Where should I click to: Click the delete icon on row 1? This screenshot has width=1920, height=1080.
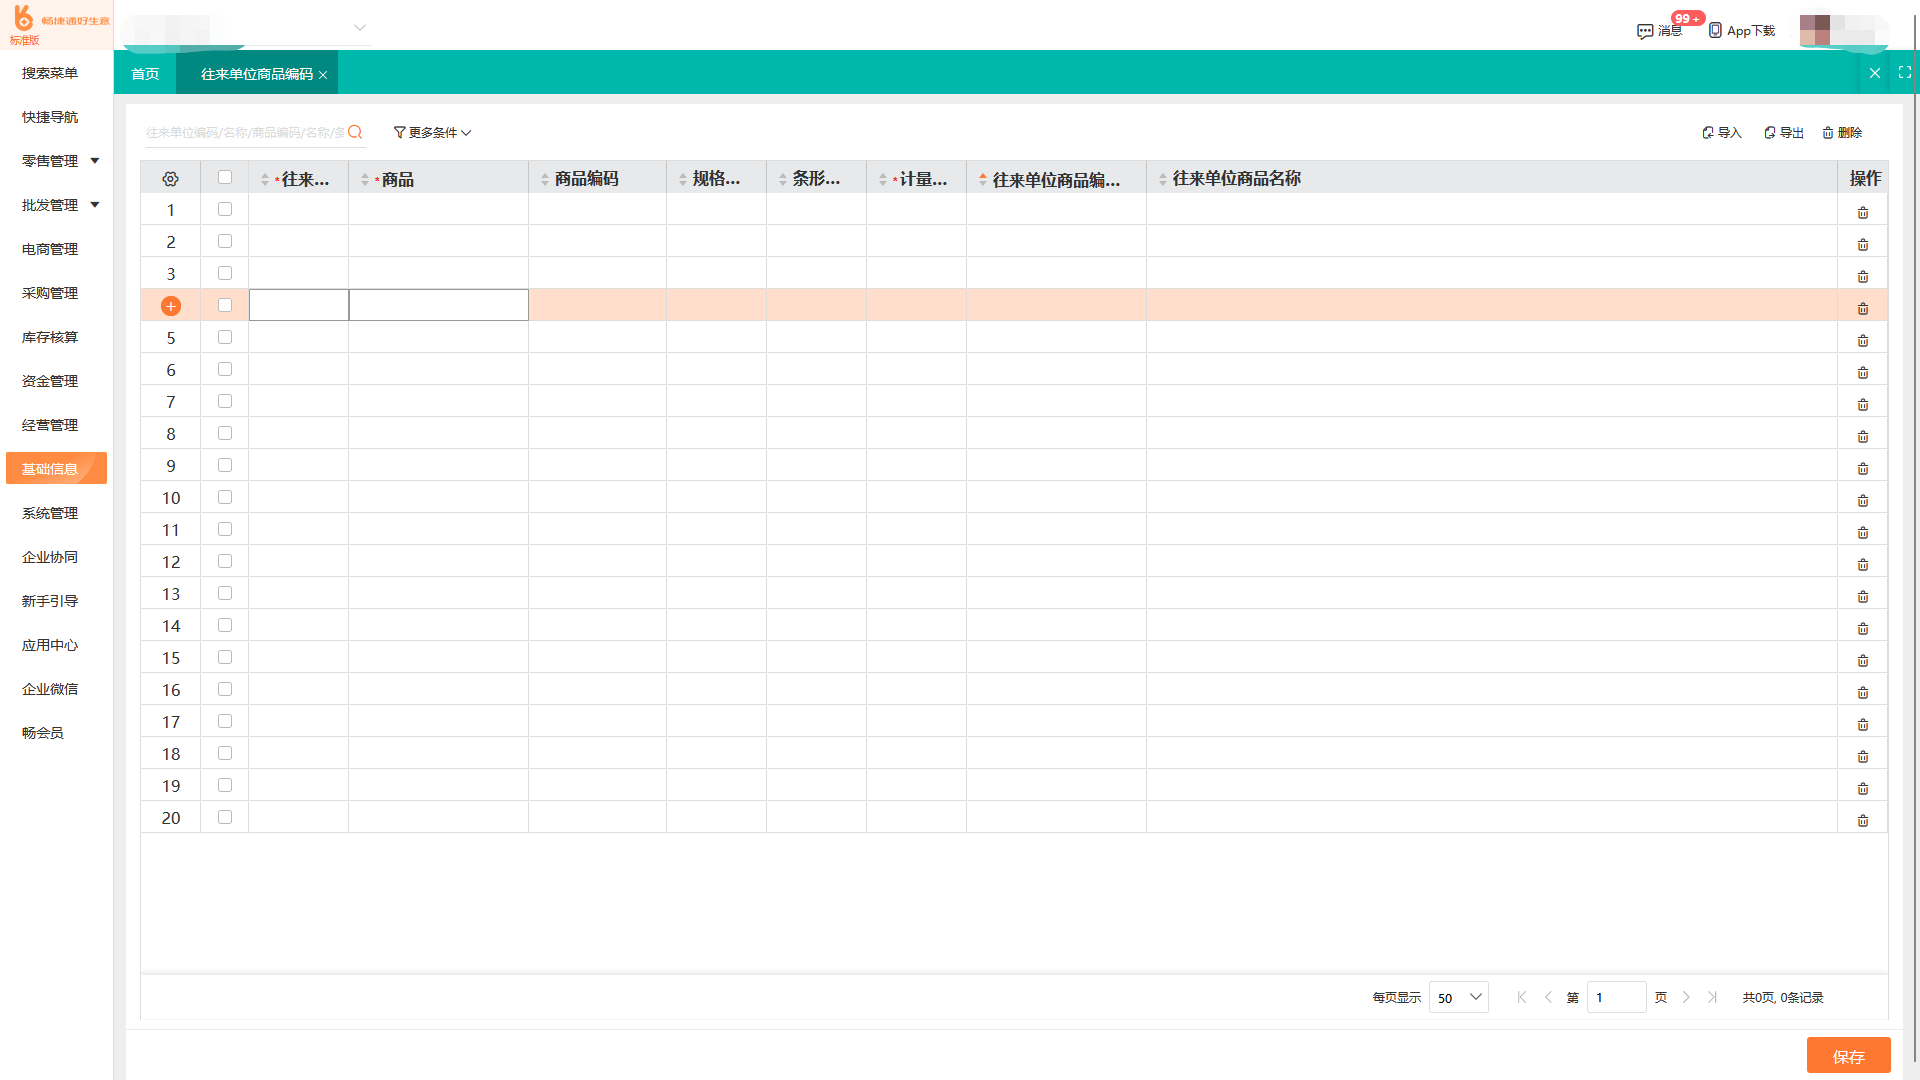(1865, 212)
